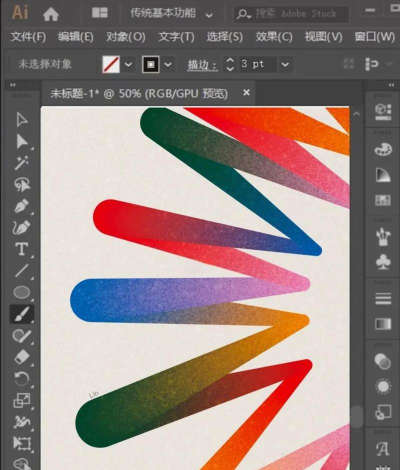The image size is (400, 470).
Task: Open the 对象(O) menu
Action: (x=126, y=37)
